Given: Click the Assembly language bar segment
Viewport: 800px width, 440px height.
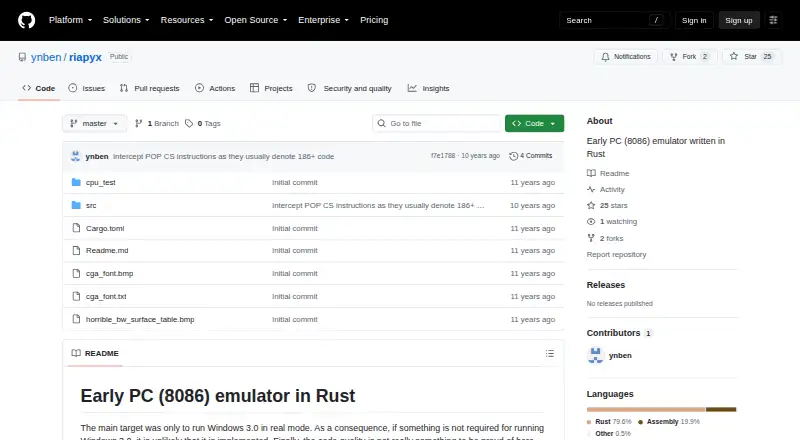Looking at the screenshot, I should (x=721, y=409).
